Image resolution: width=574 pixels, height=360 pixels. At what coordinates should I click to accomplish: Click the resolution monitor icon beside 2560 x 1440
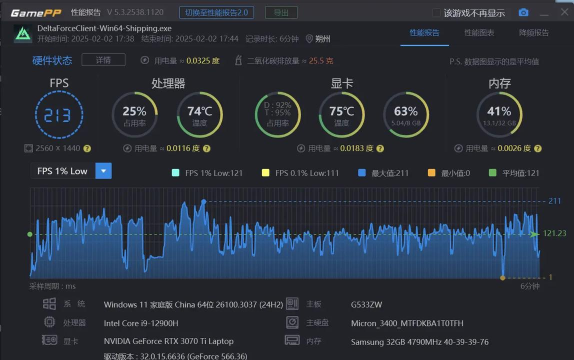pyautogui.click(x=28, y=148)
